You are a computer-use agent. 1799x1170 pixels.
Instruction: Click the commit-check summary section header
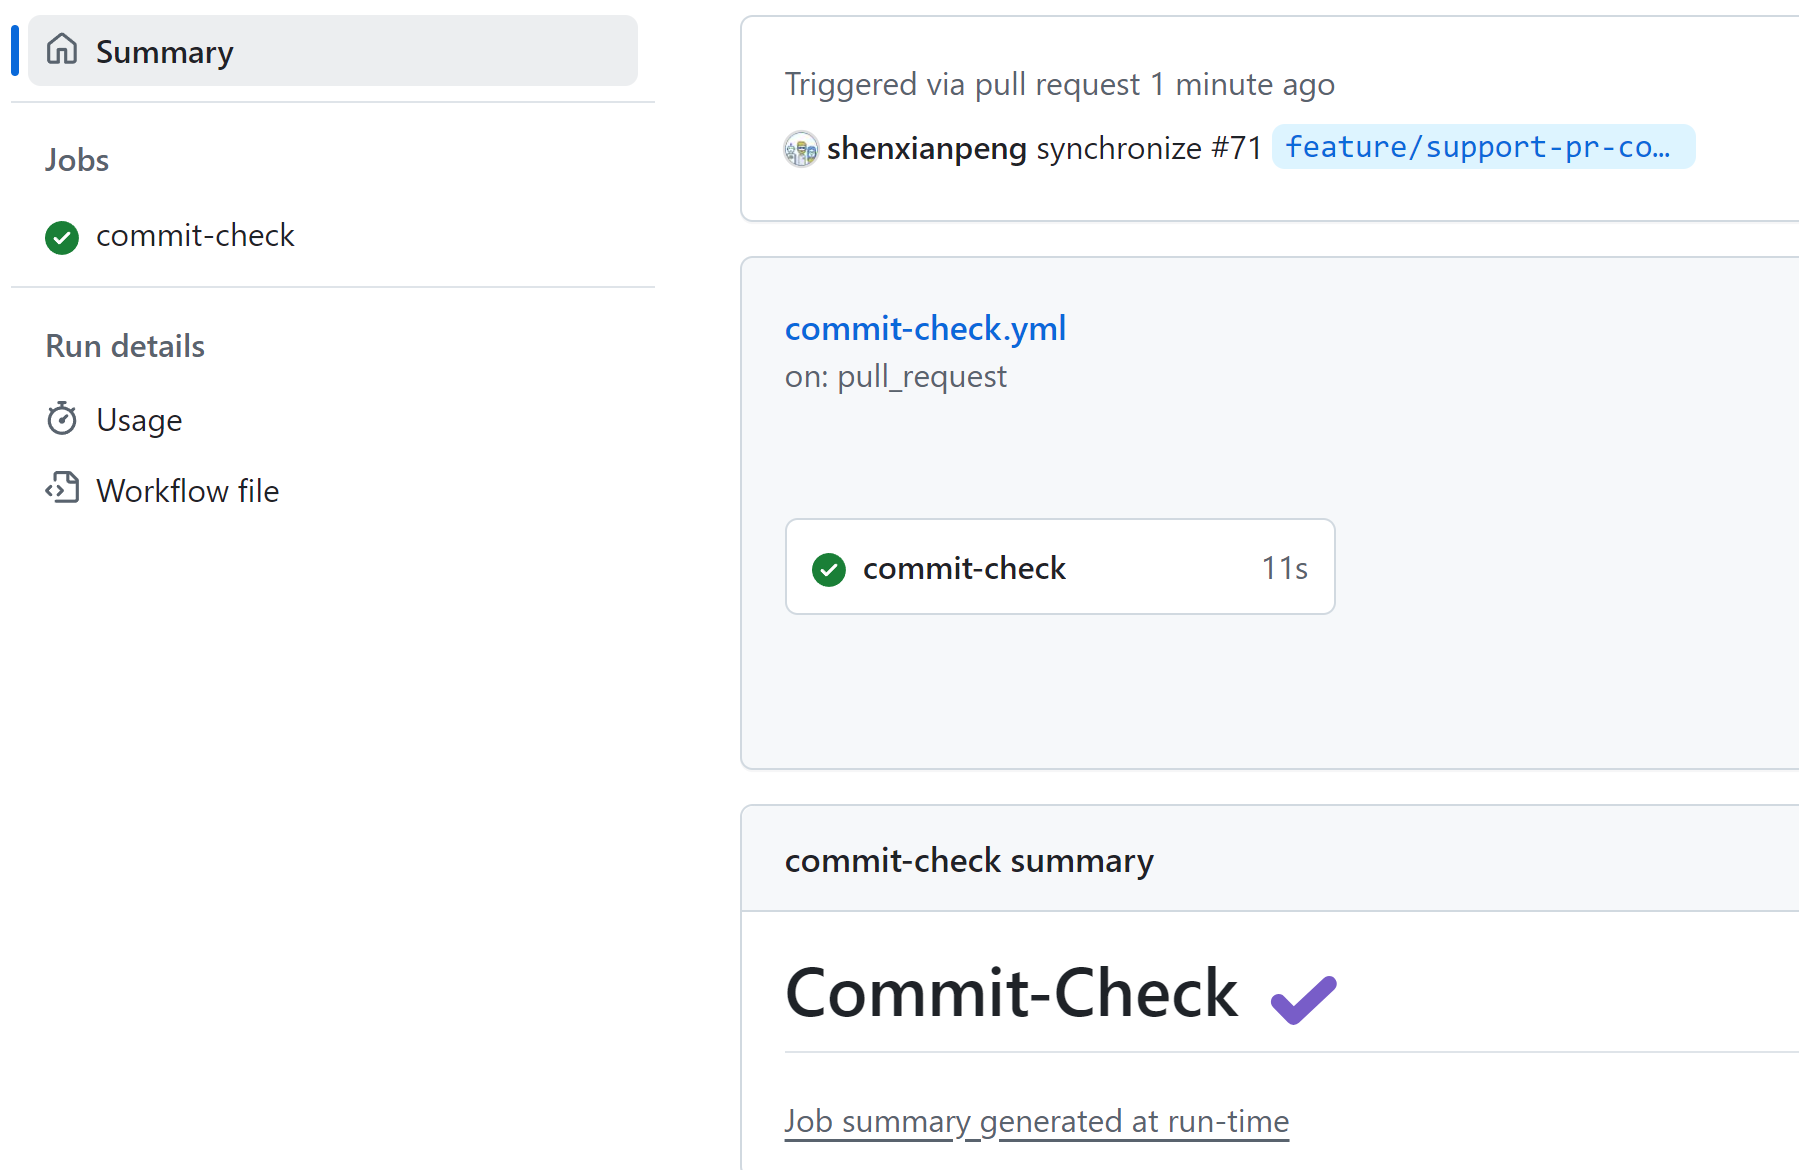pyautogui.click(x=968, y=859)
